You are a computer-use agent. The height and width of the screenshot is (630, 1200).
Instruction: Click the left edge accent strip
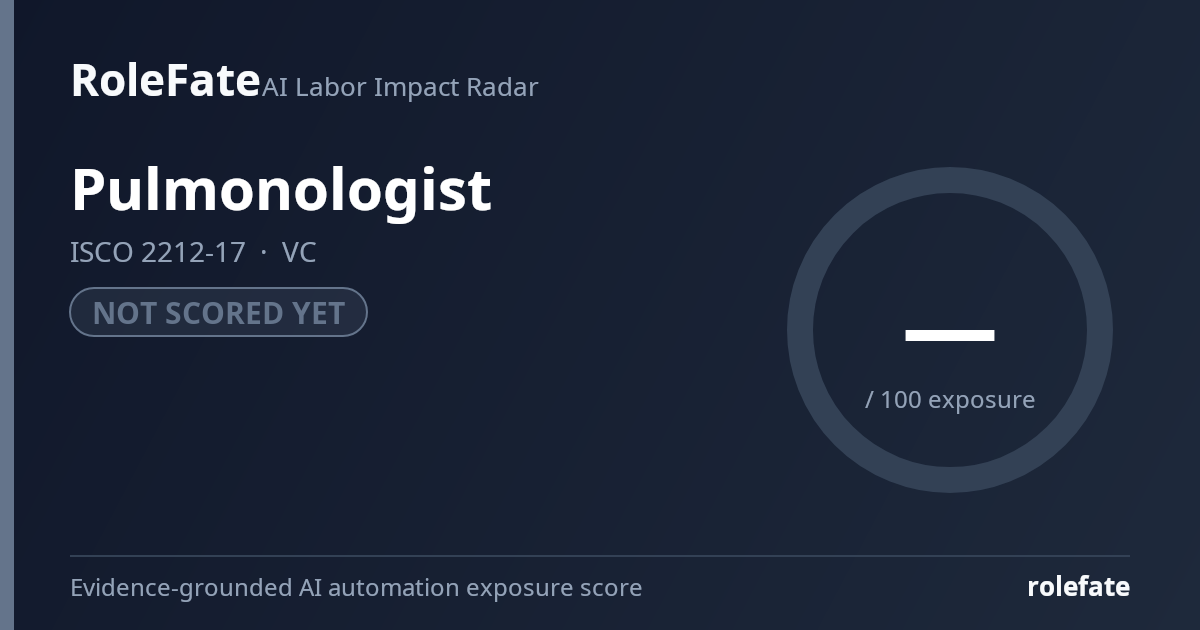pyautogui.click(x=7, y=315)
